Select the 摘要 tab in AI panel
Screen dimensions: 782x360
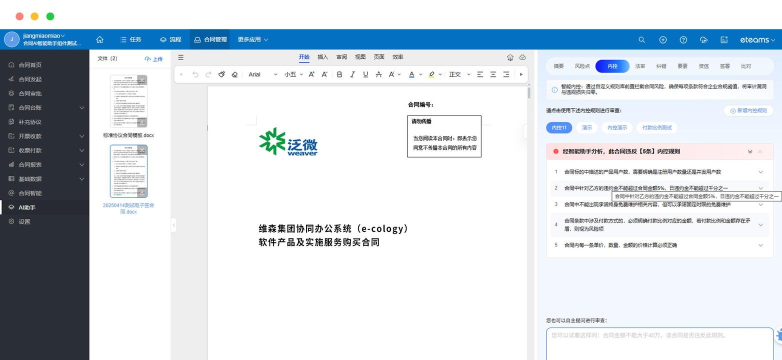point(559,66)
